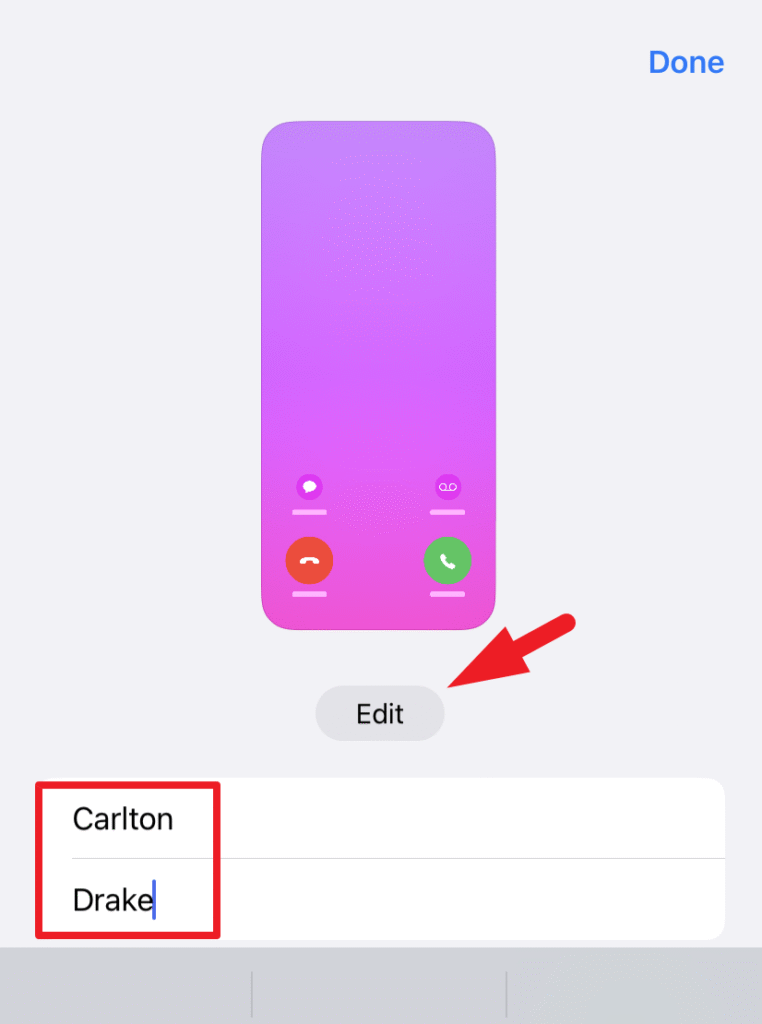
Task: Select the message bubble icon on poster
Action: click(310, 487)
